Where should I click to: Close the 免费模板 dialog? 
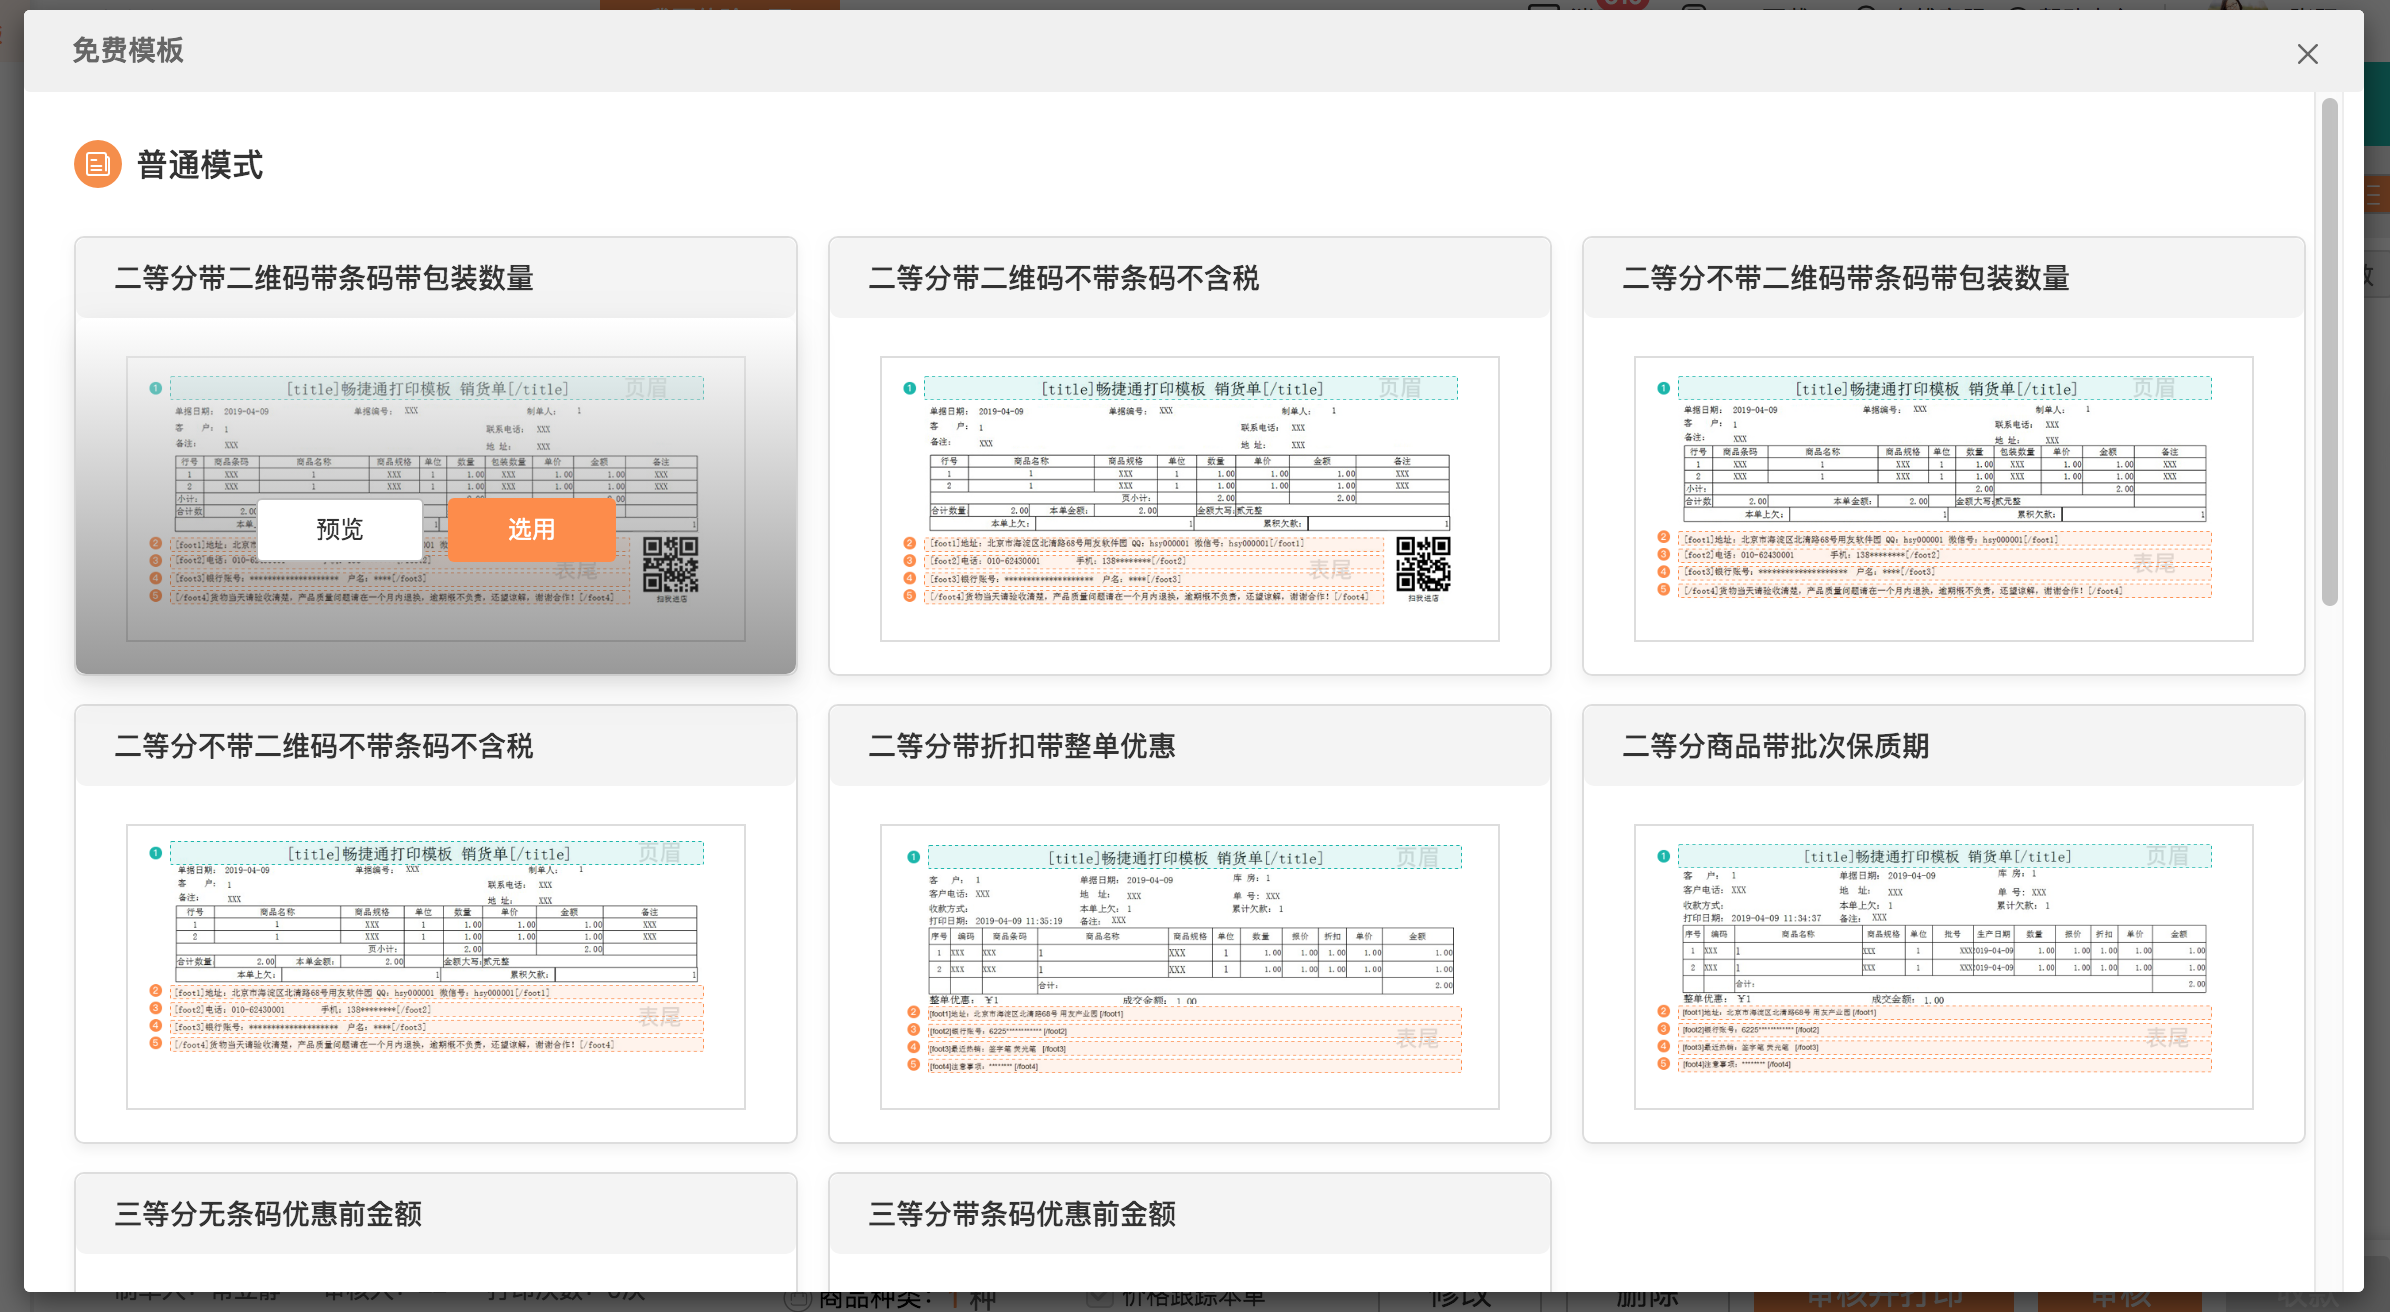click(x=2308, y=53)
